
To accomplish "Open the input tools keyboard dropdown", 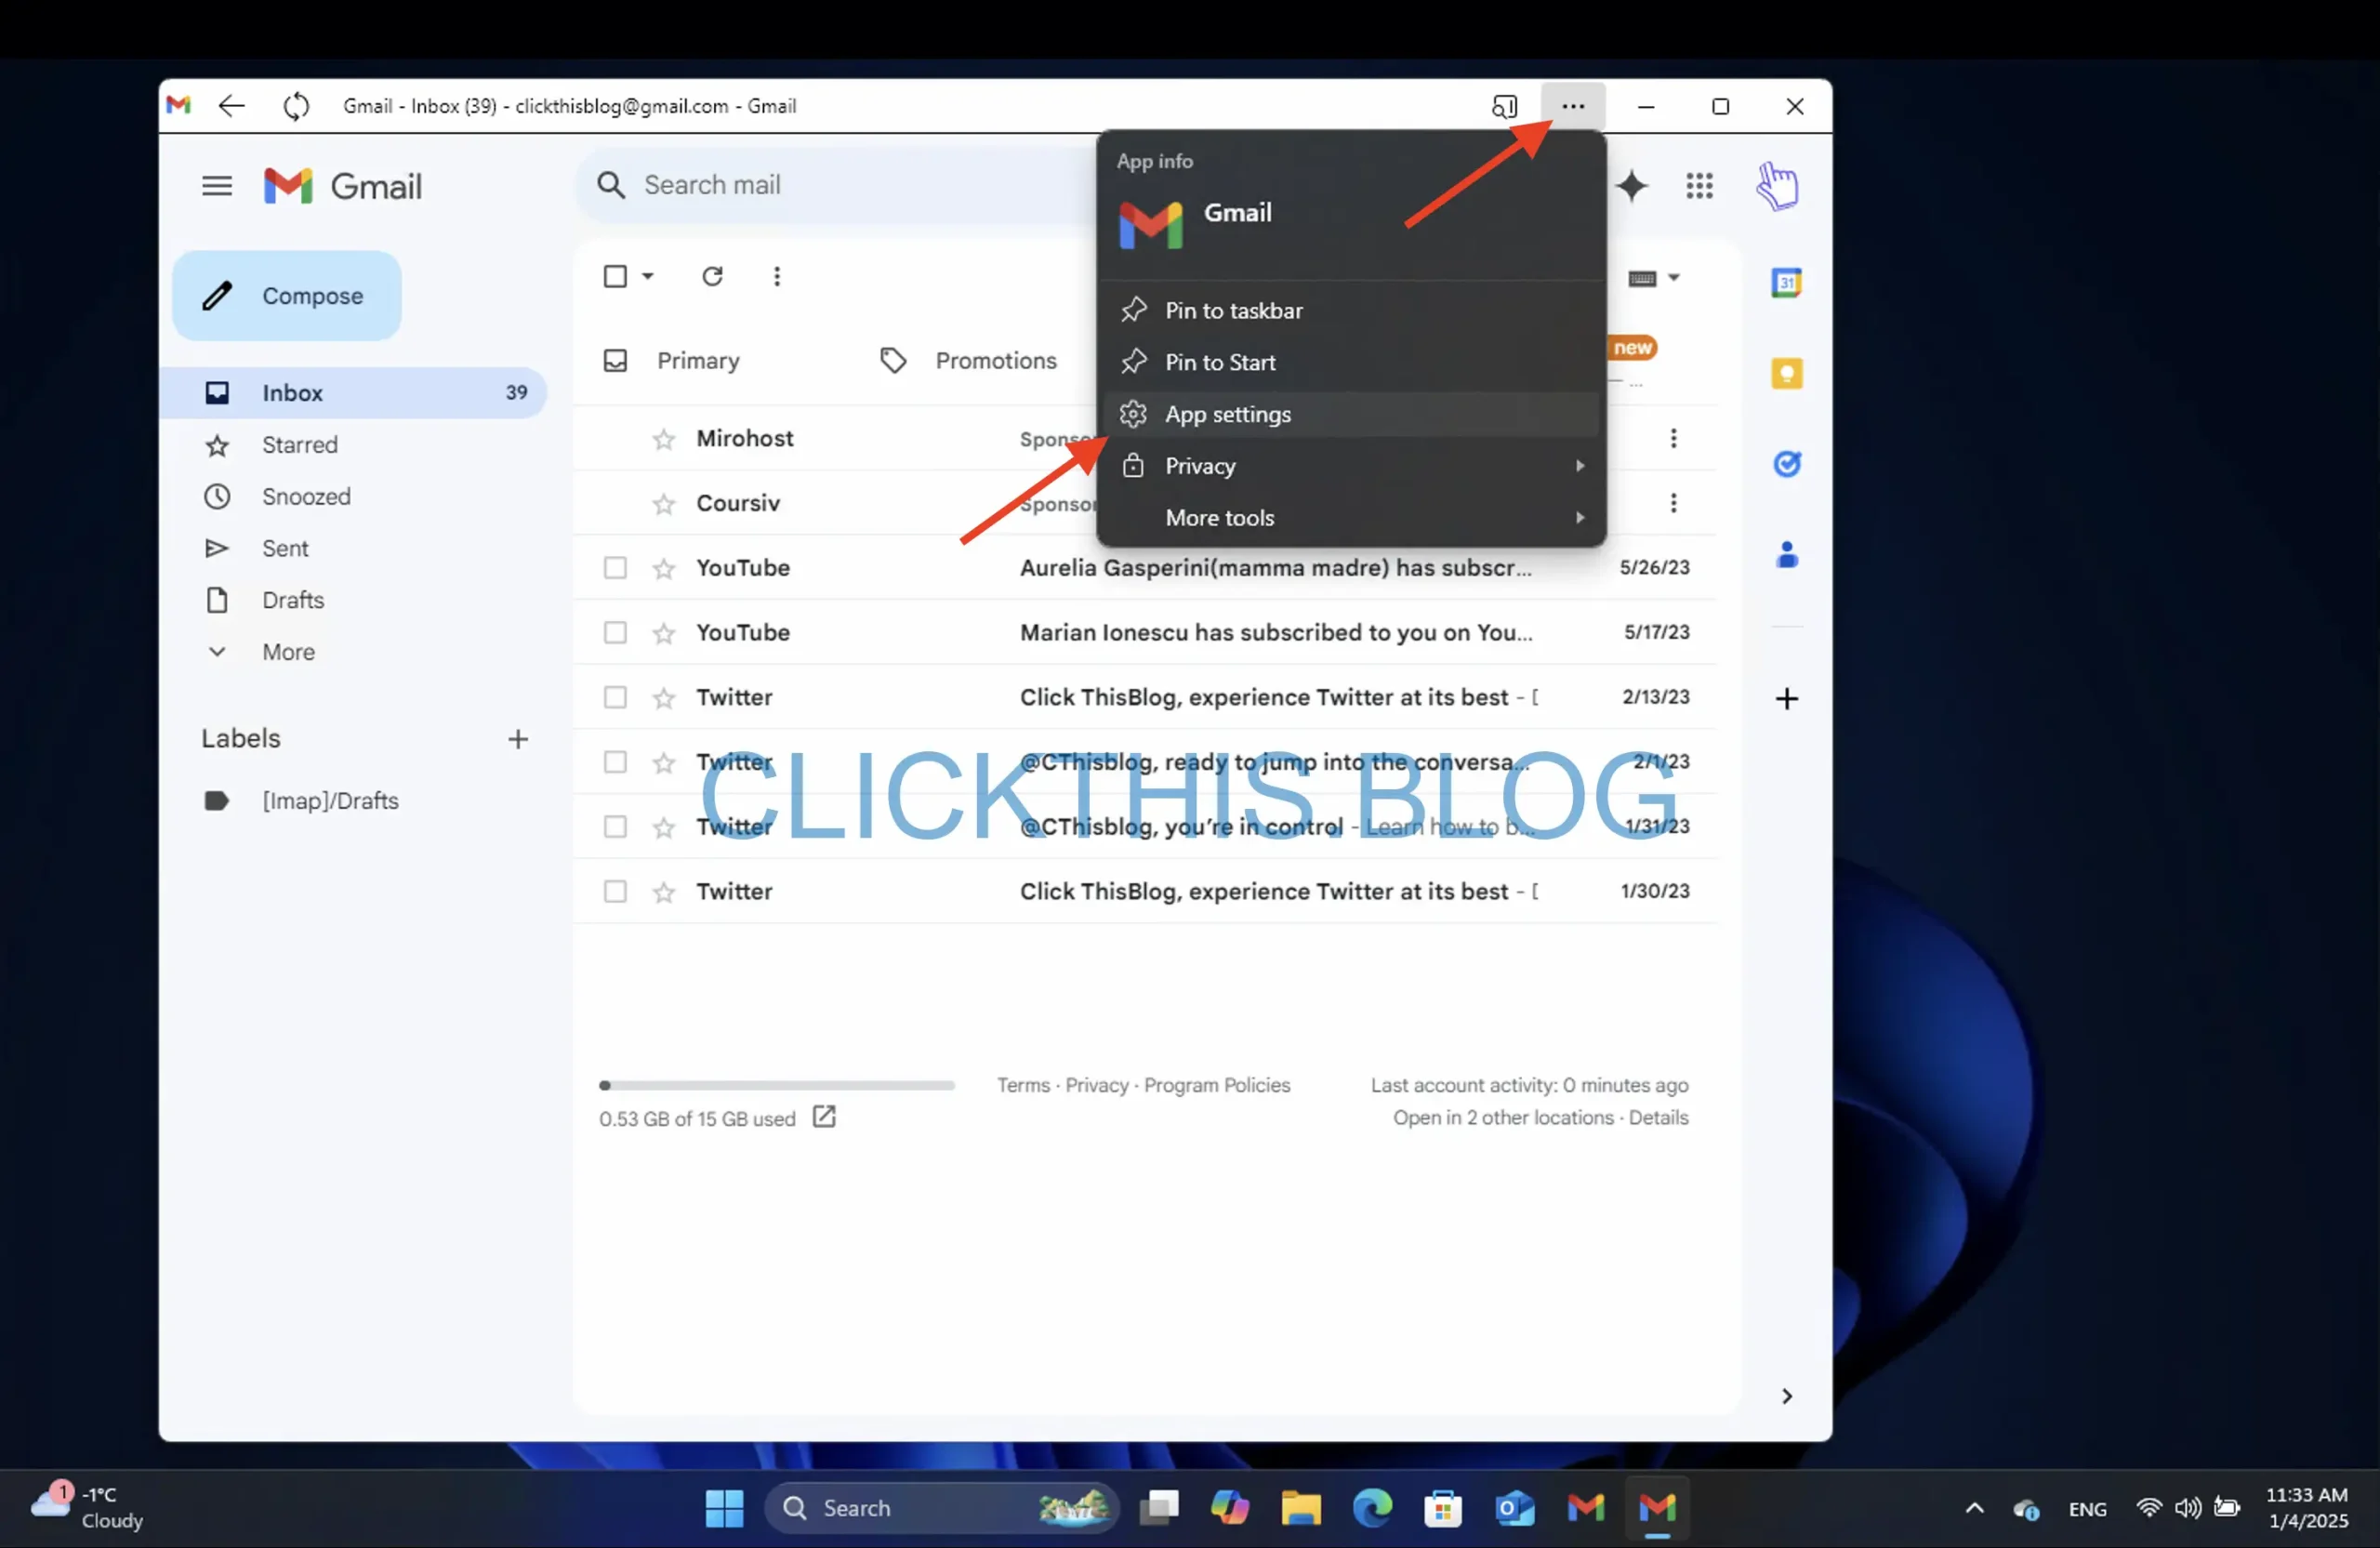I will point(1654,278).
